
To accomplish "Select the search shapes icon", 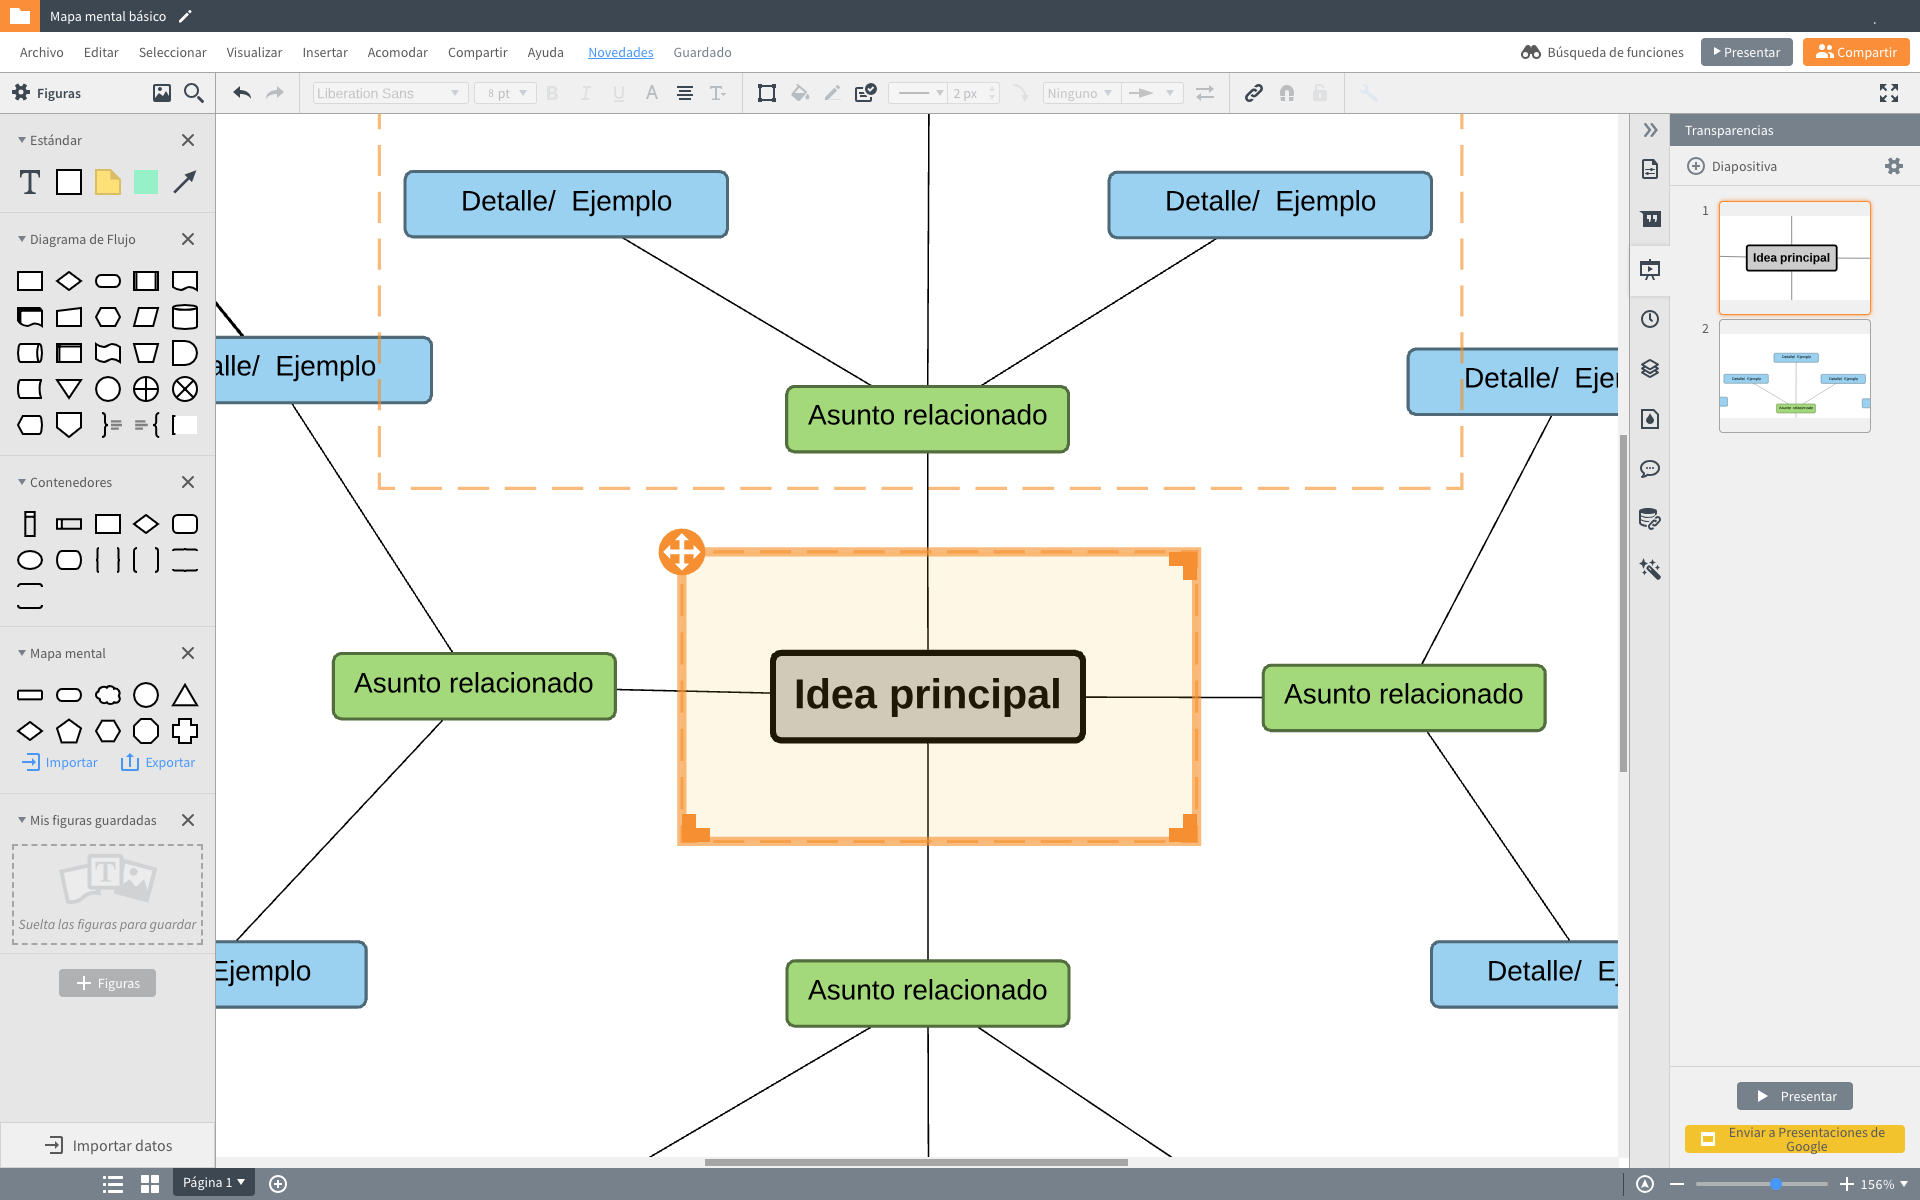I will pos(194,93).
